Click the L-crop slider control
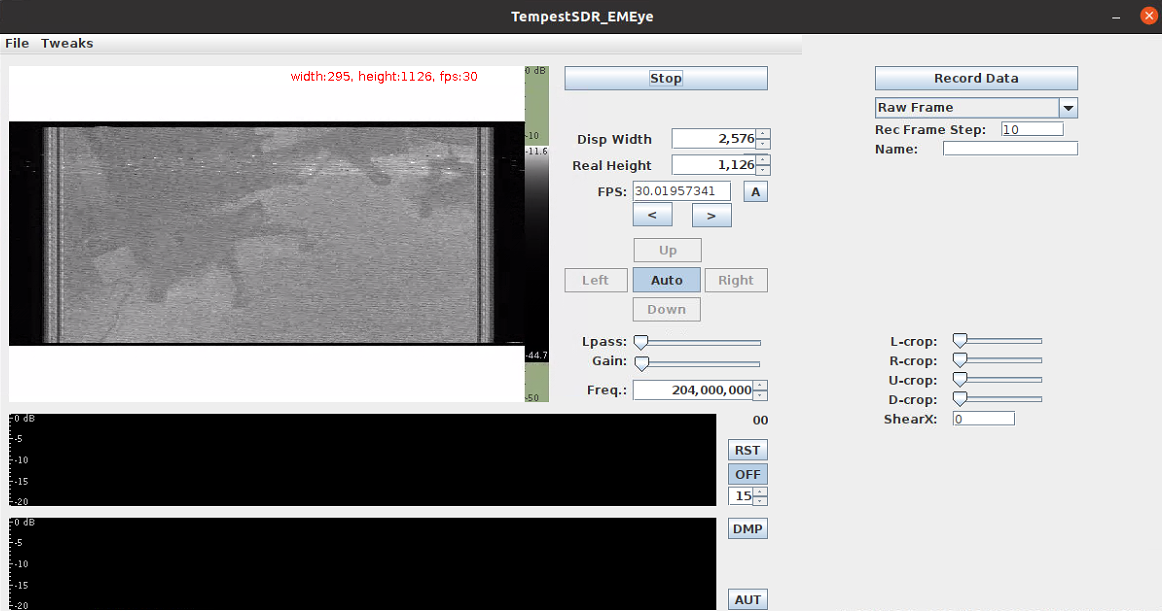This screenshot has width=1162, height=611. click(x=961, y=341)
